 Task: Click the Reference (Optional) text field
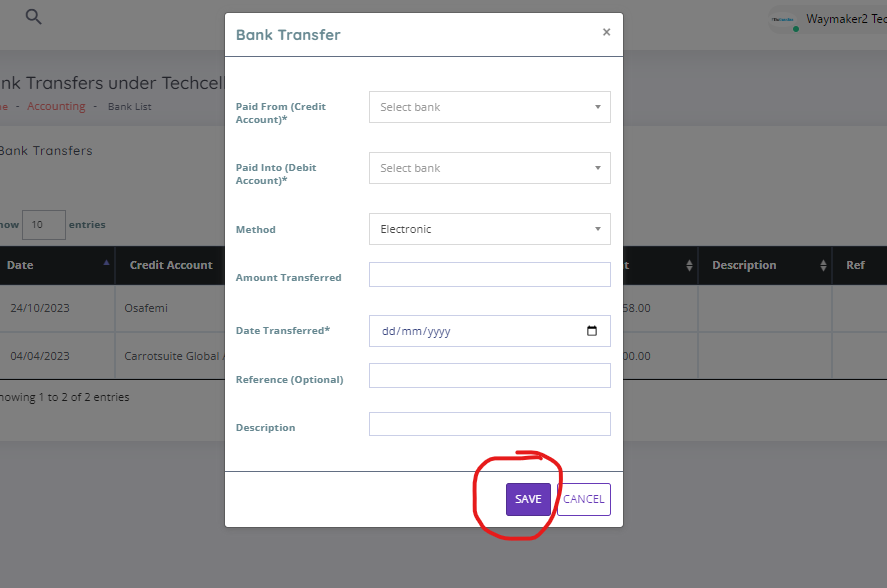point(489,376)
